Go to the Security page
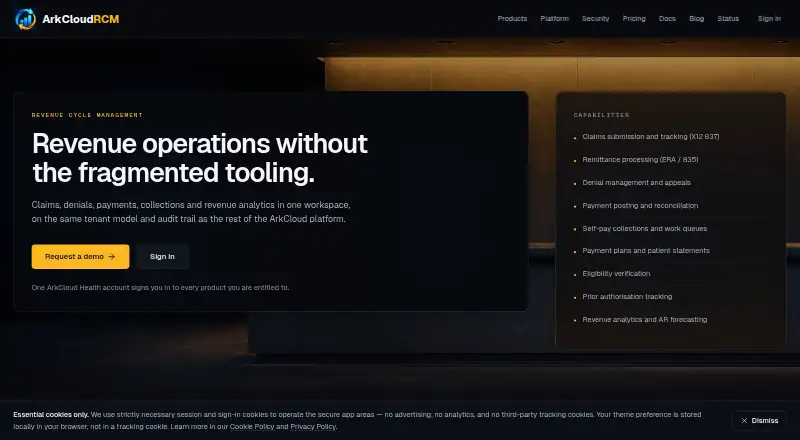Viewport: 800px width, 440px height. pyautogui.click(x=595, y=18)
